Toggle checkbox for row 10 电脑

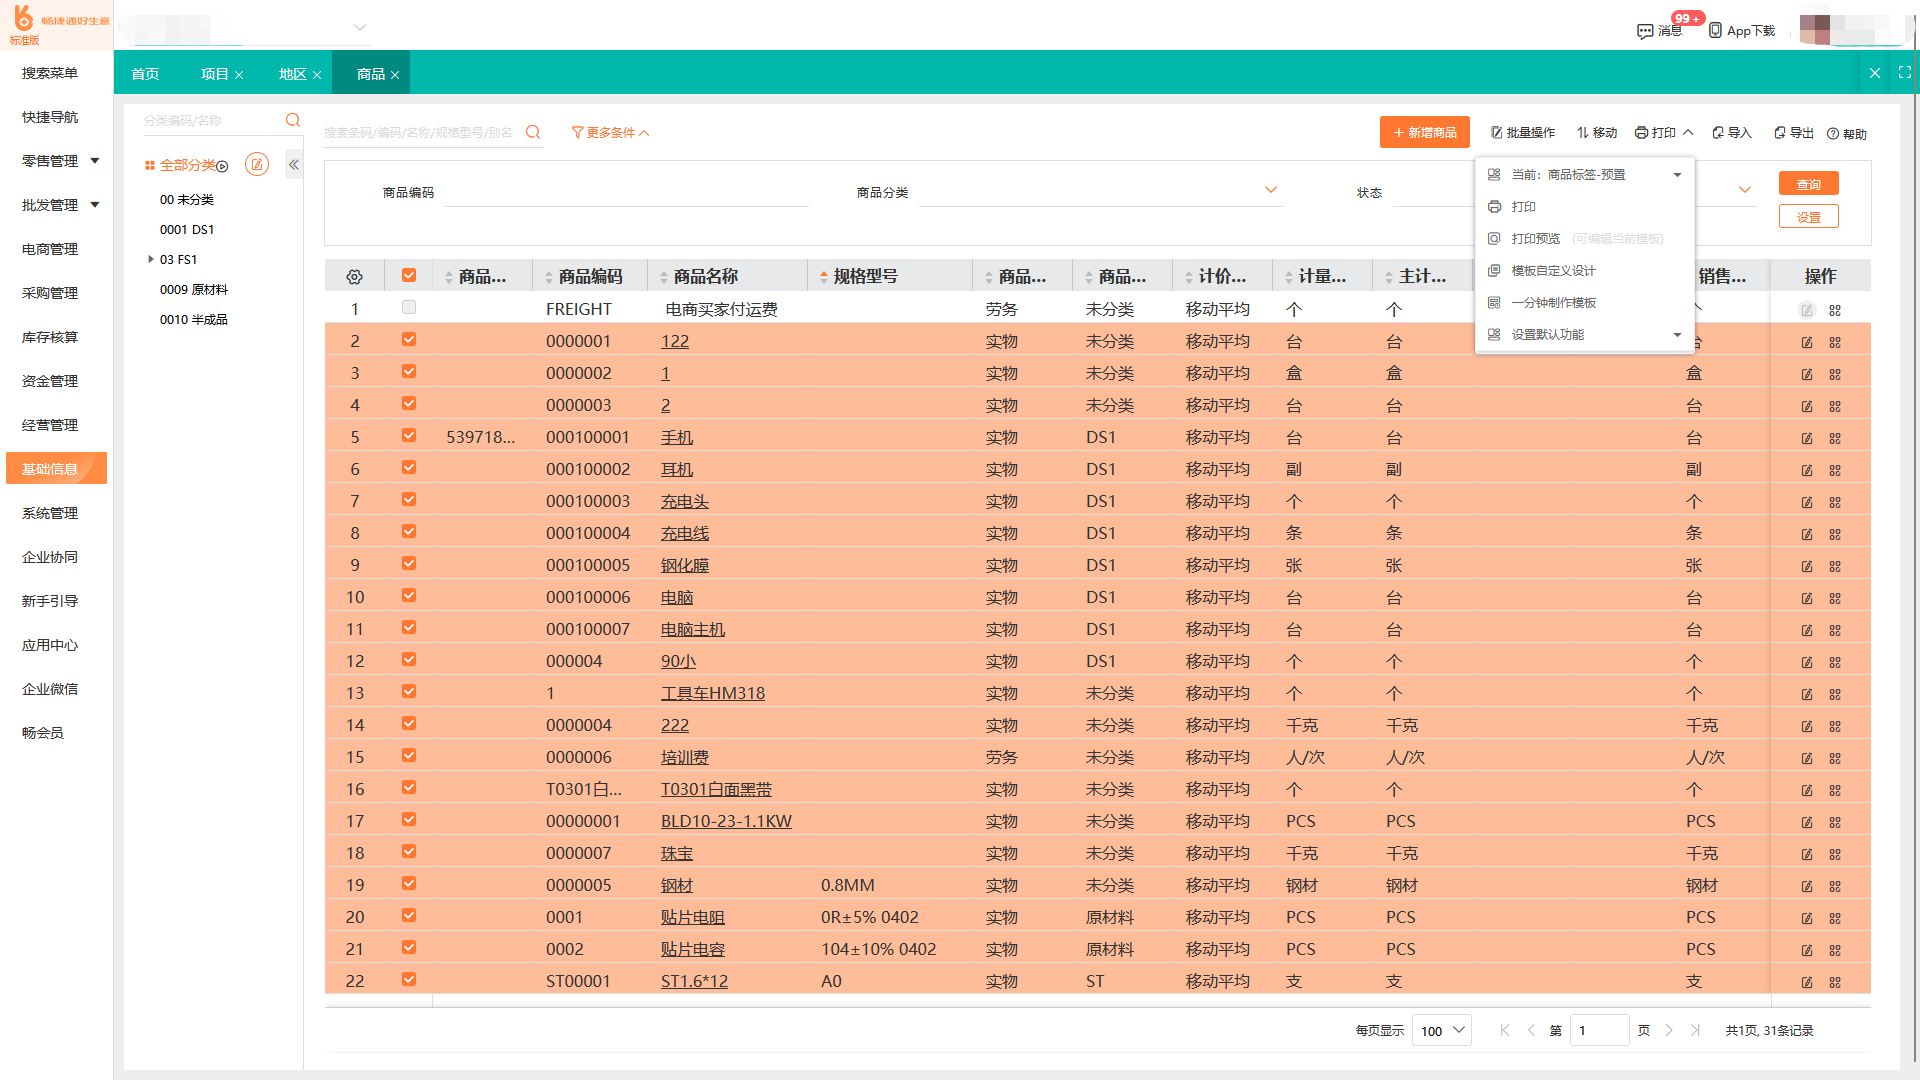[410, 596]
